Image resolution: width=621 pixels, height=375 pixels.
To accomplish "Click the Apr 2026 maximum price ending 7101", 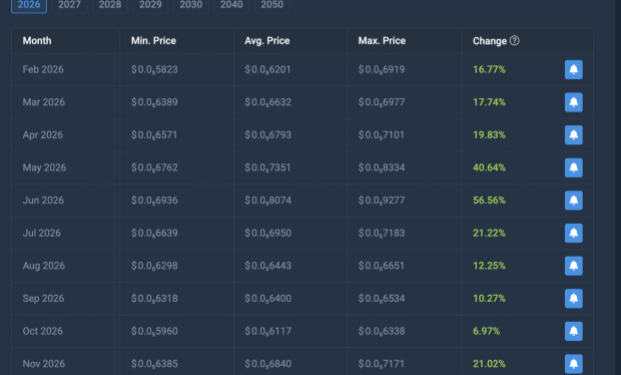I will coord(381,135).
